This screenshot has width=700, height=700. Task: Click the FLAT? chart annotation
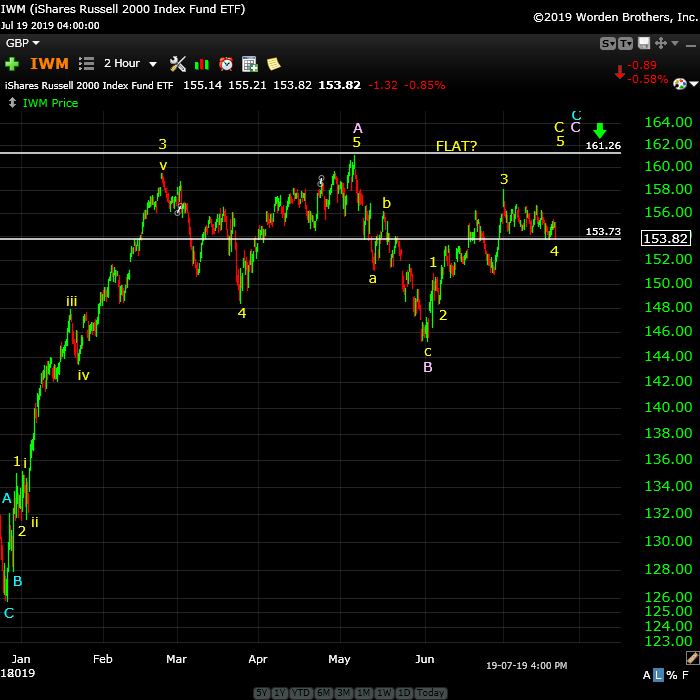pyautogui.click(x=456, y=146)
